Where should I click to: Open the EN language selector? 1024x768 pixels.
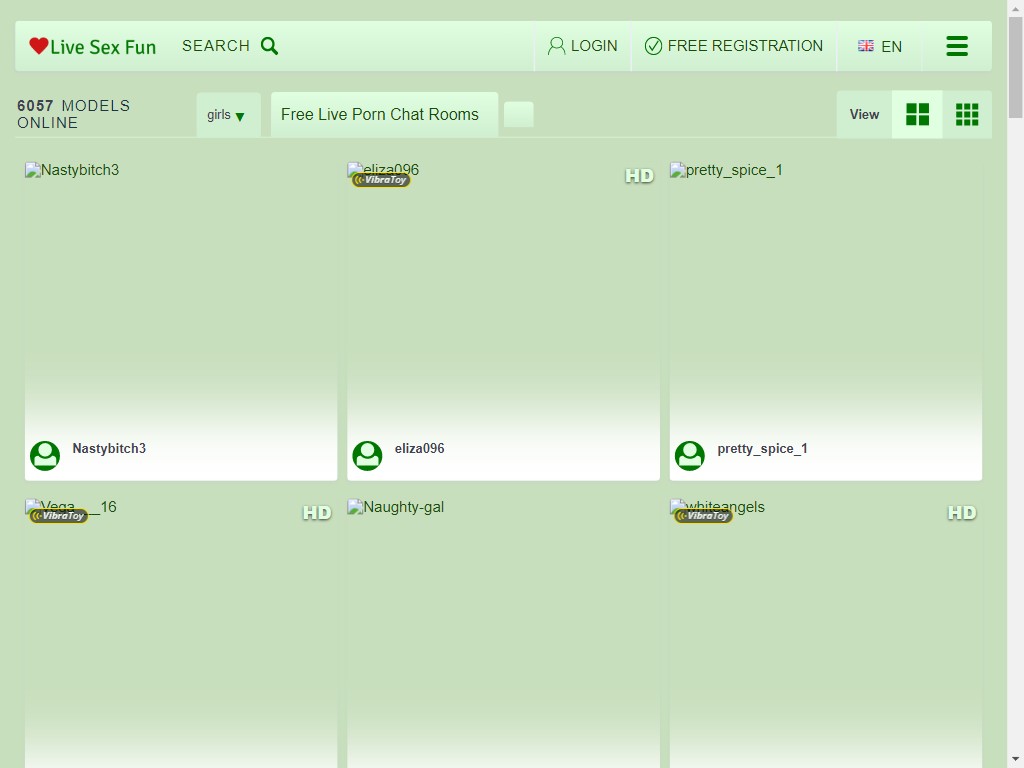pyautogui.click(x=880, y=46)
